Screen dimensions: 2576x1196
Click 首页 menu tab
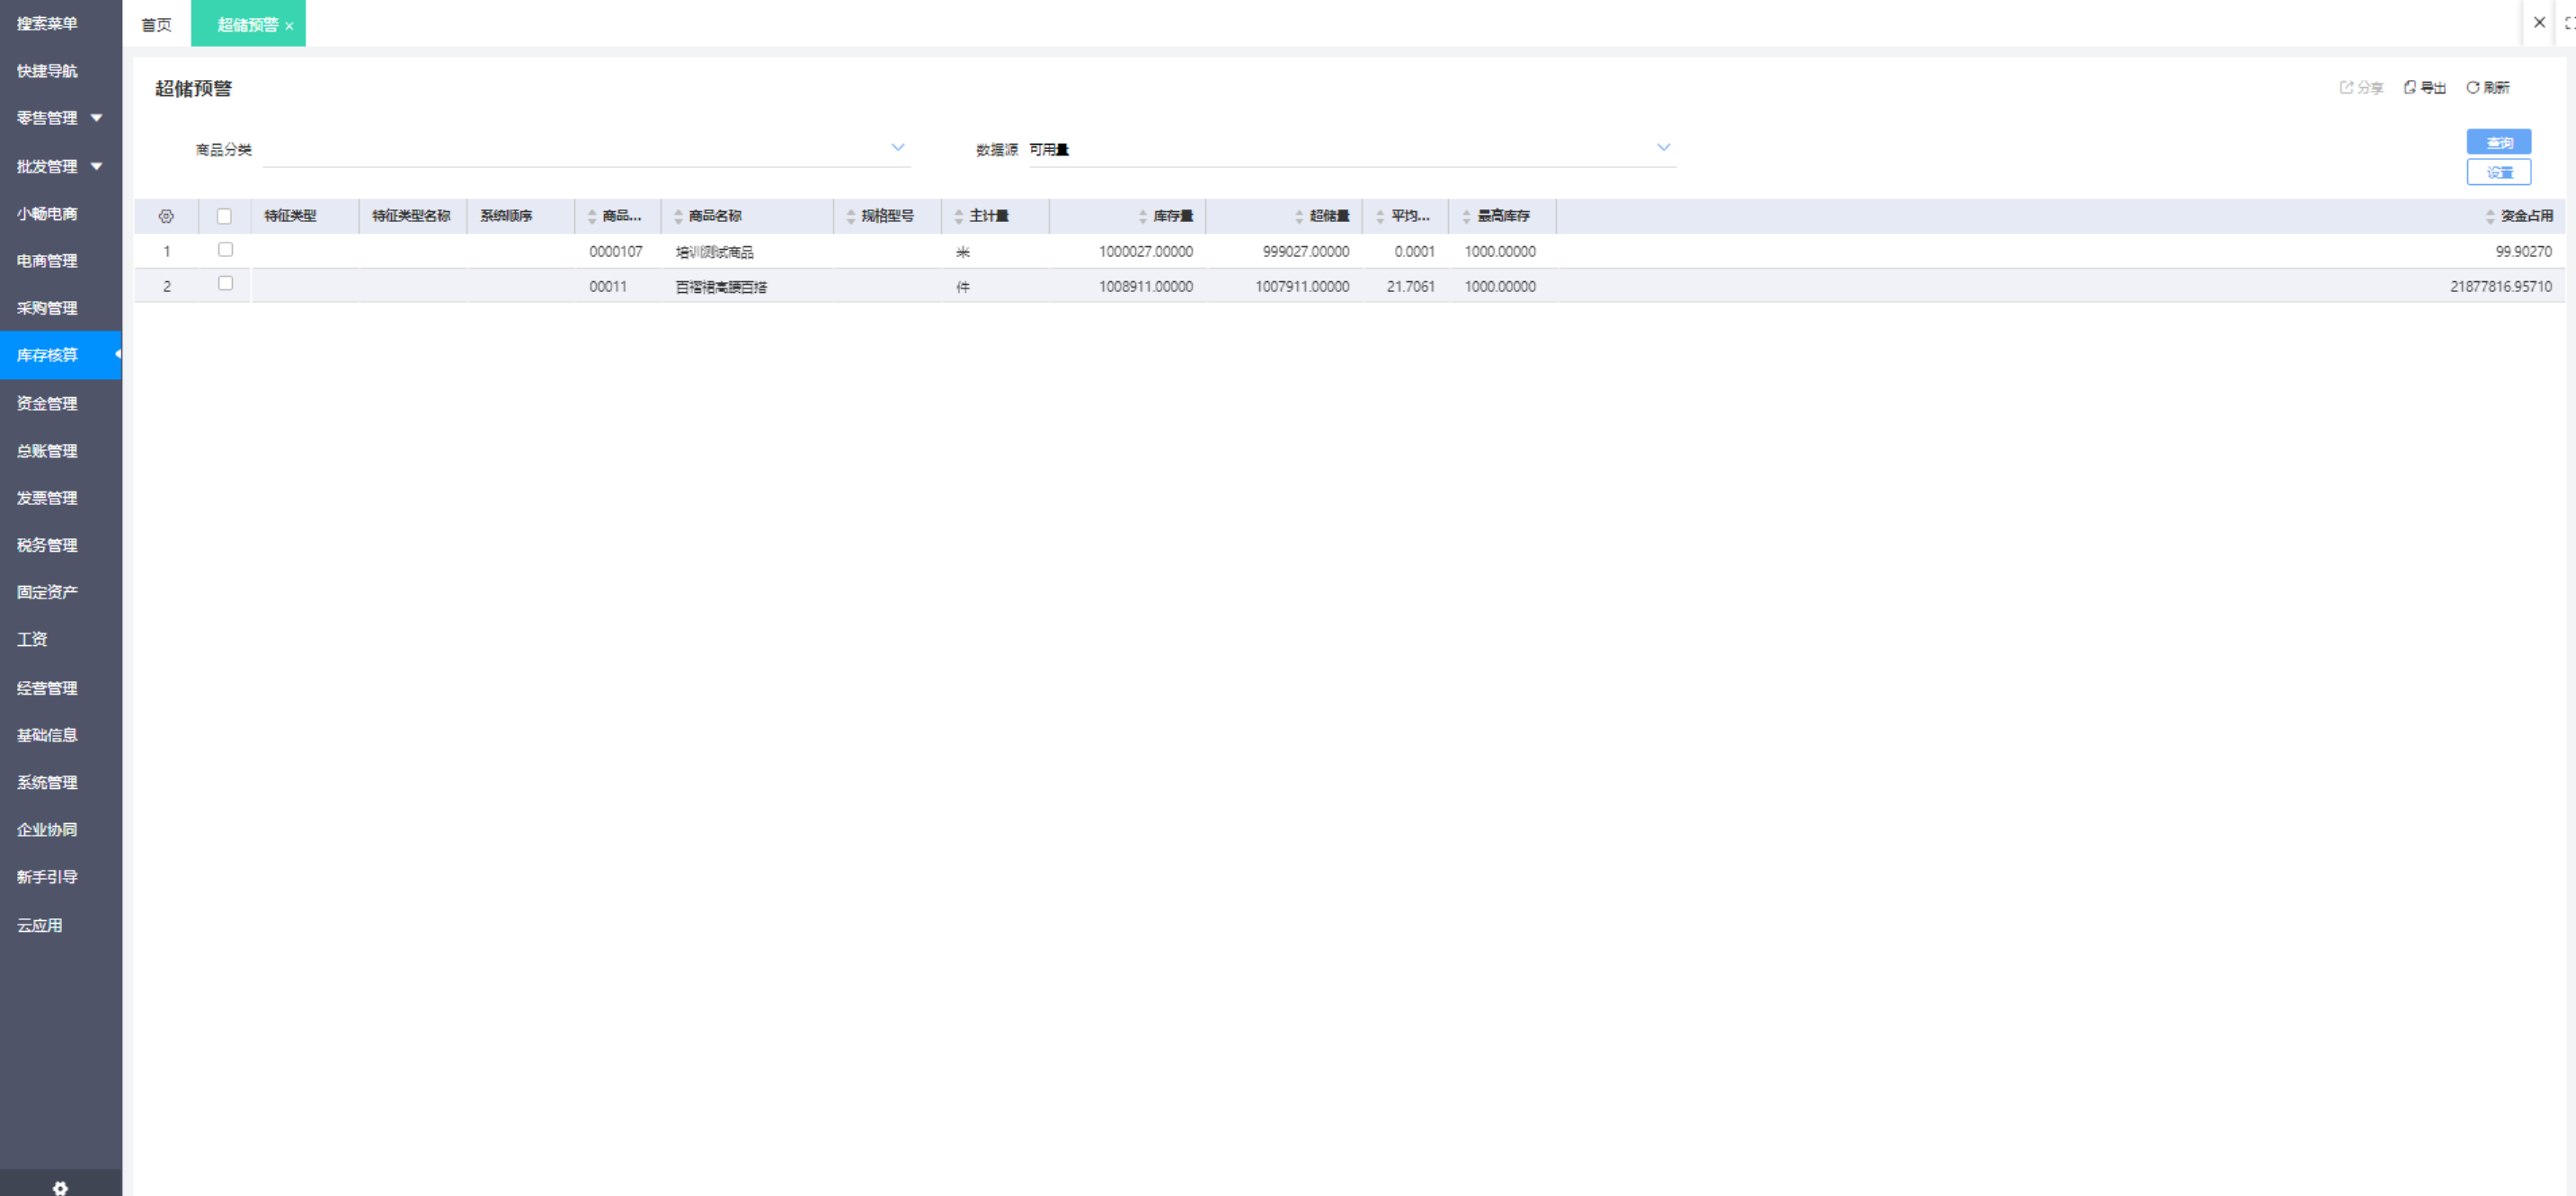tap(157, 23)
